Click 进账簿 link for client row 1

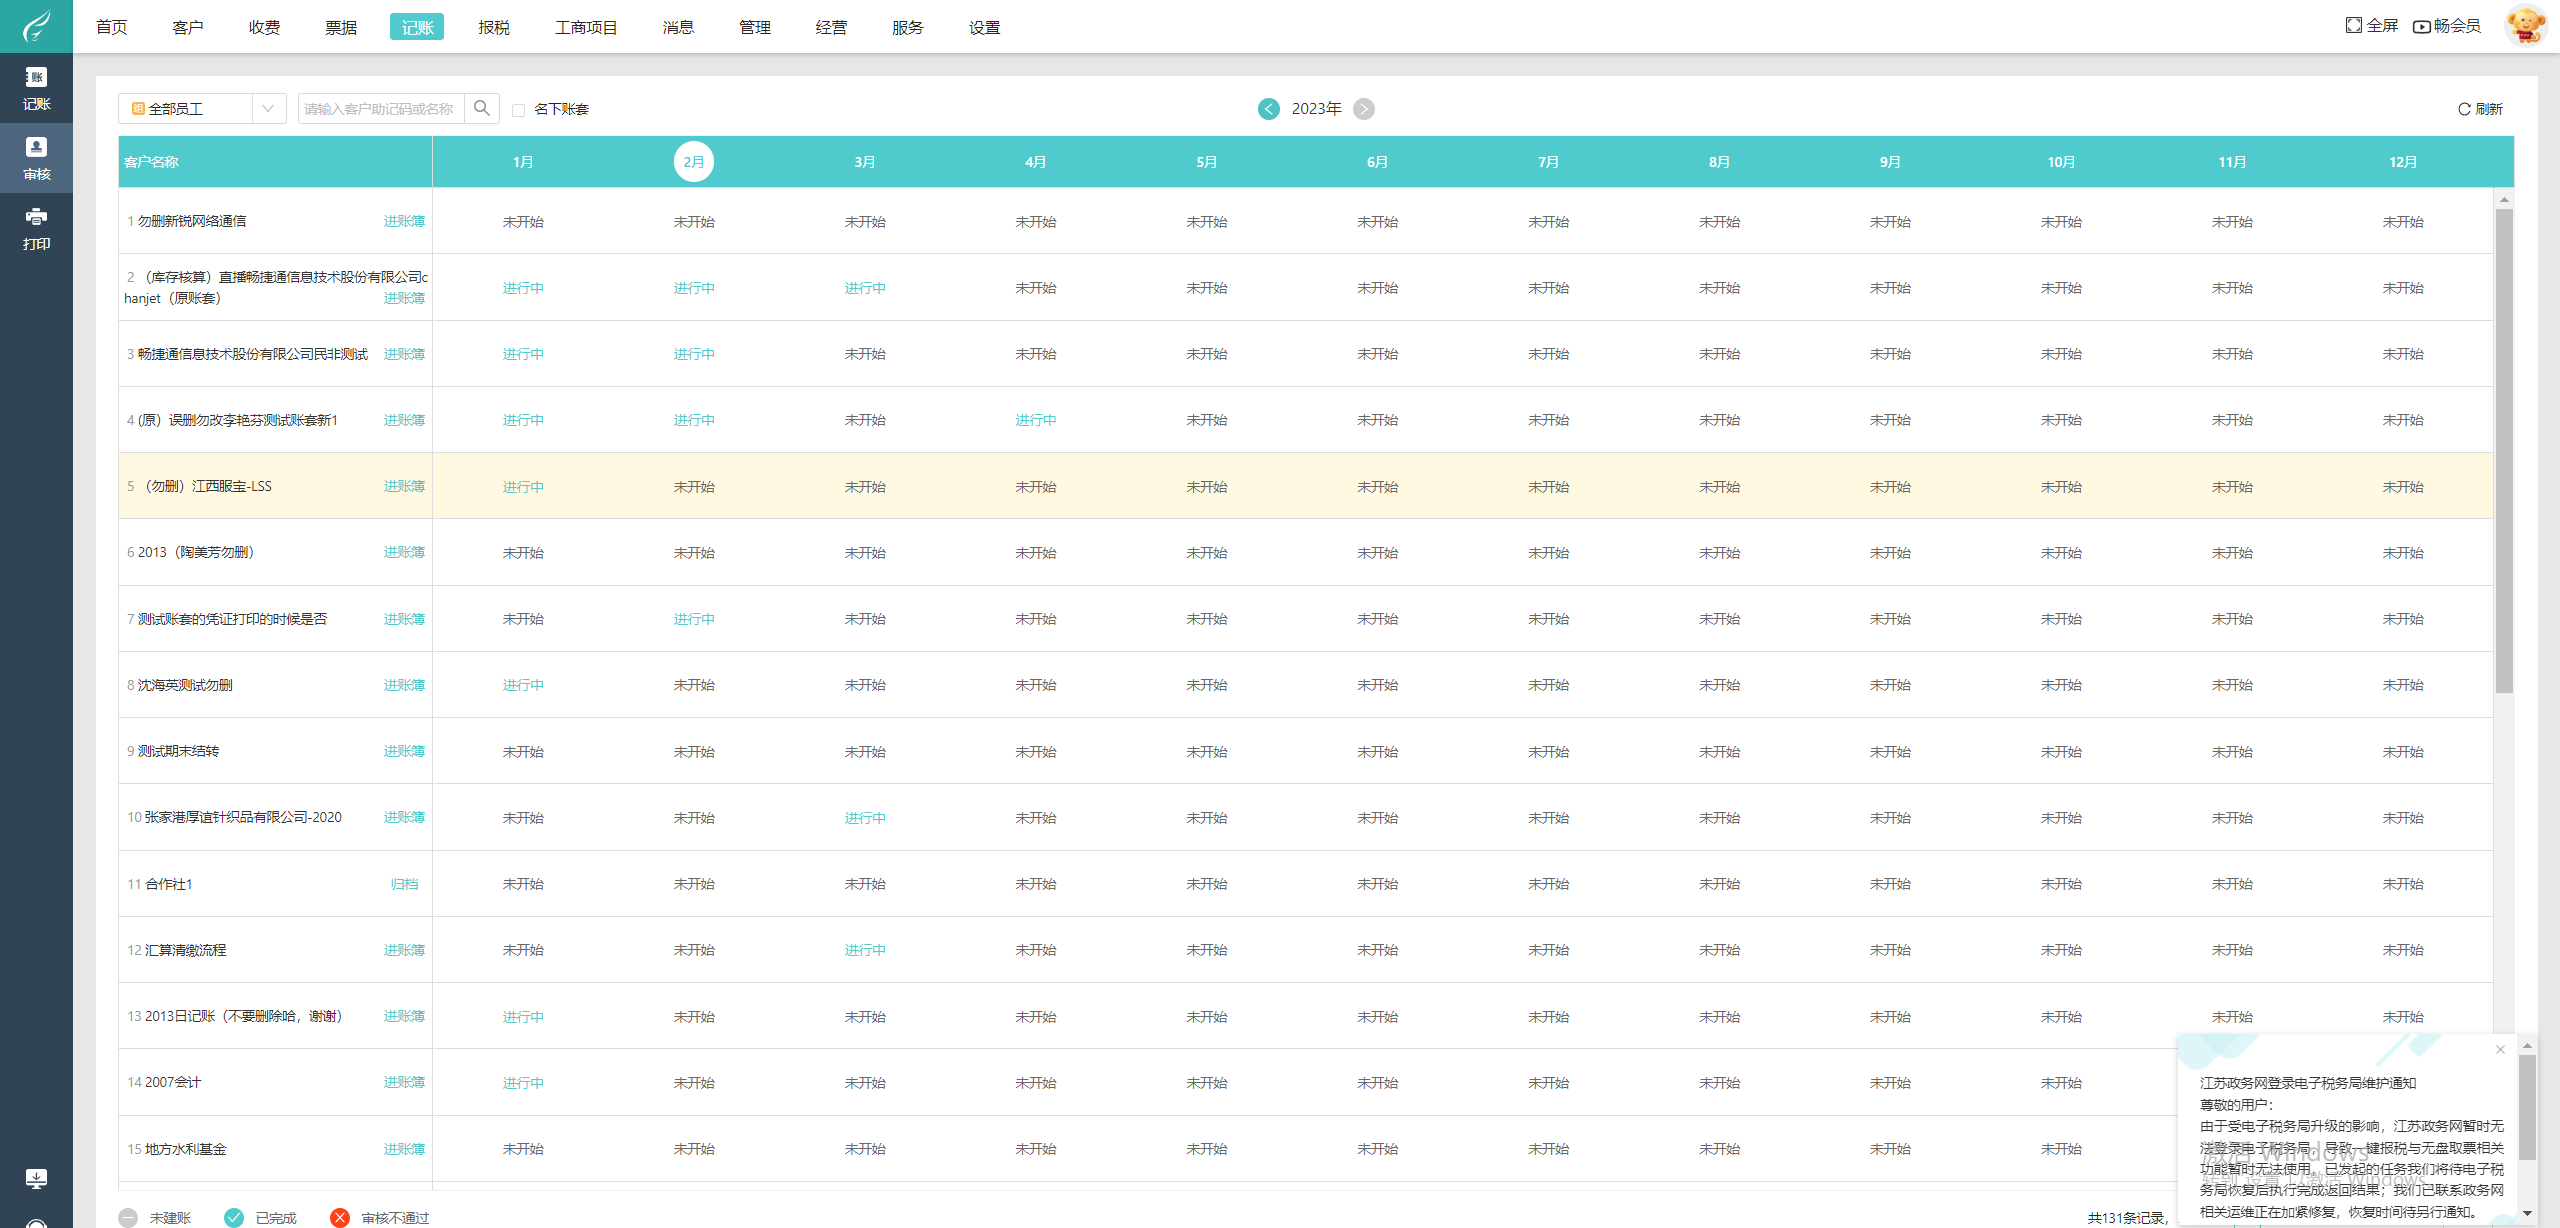pos(402,220)
